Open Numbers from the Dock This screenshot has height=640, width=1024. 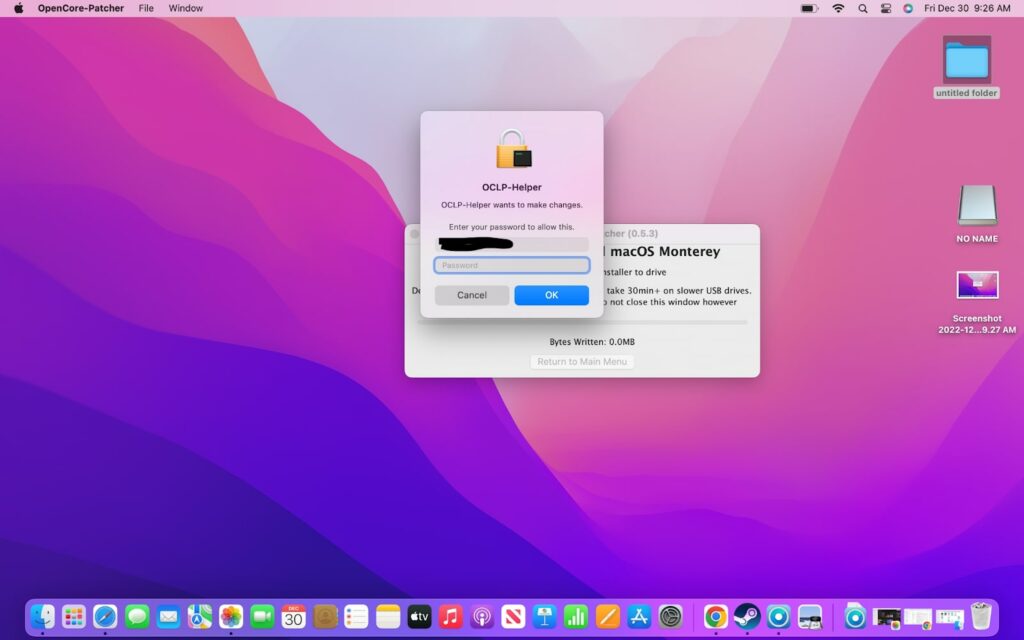click(575, 616)
